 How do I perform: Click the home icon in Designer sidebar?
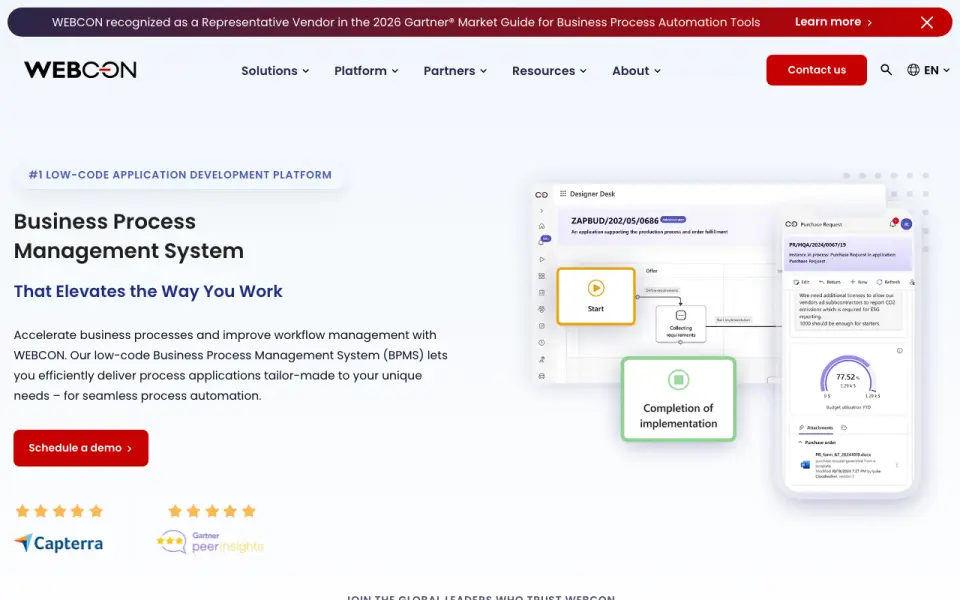[x=541, y=226]
